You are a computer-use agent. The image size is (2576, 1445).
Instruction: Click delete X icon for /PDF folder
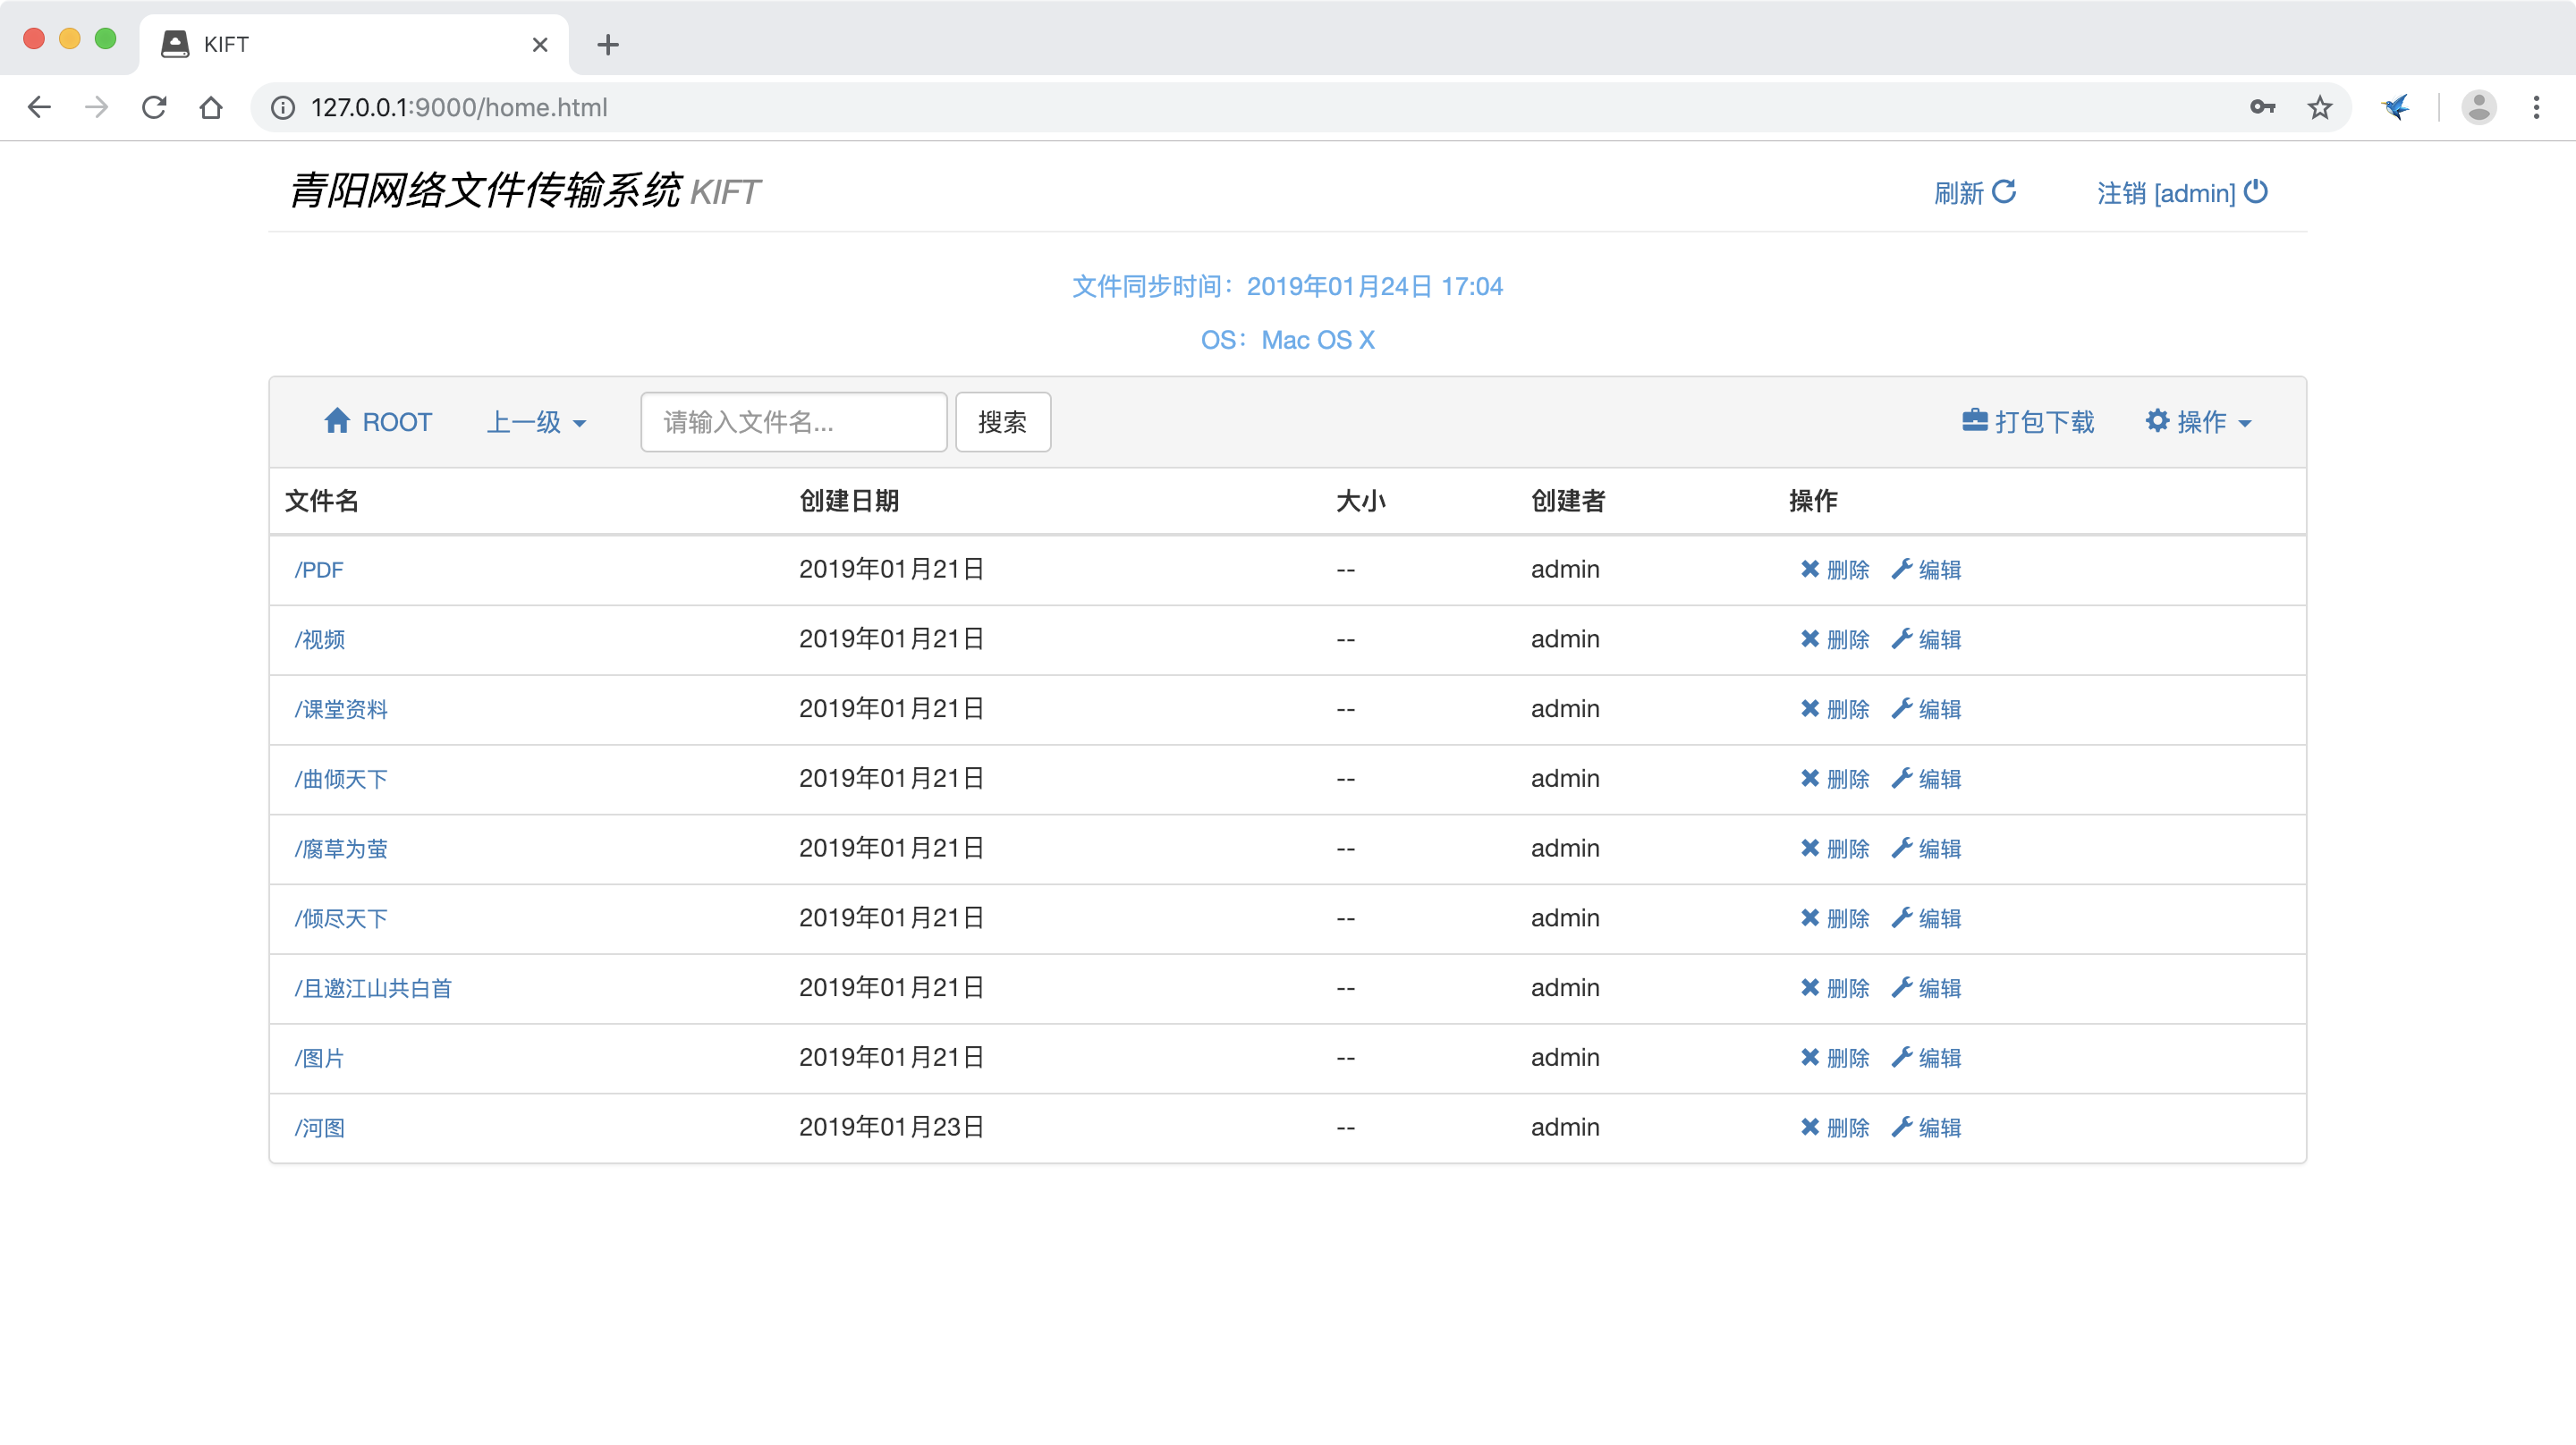1809,569
